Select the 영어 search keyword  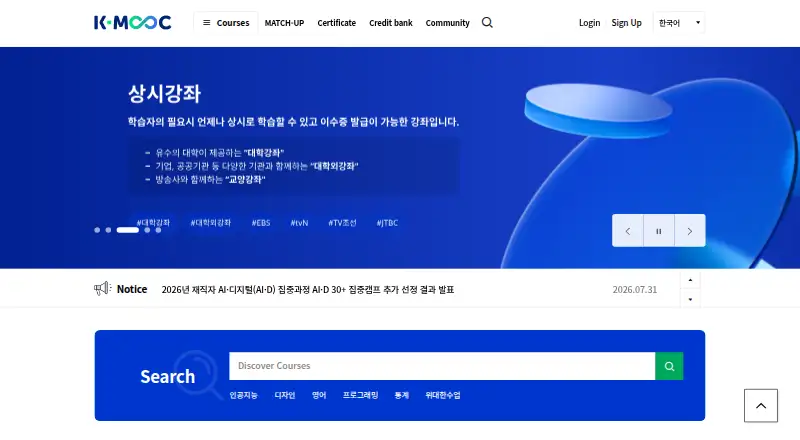pyautogui.click(x=319, y=395)
